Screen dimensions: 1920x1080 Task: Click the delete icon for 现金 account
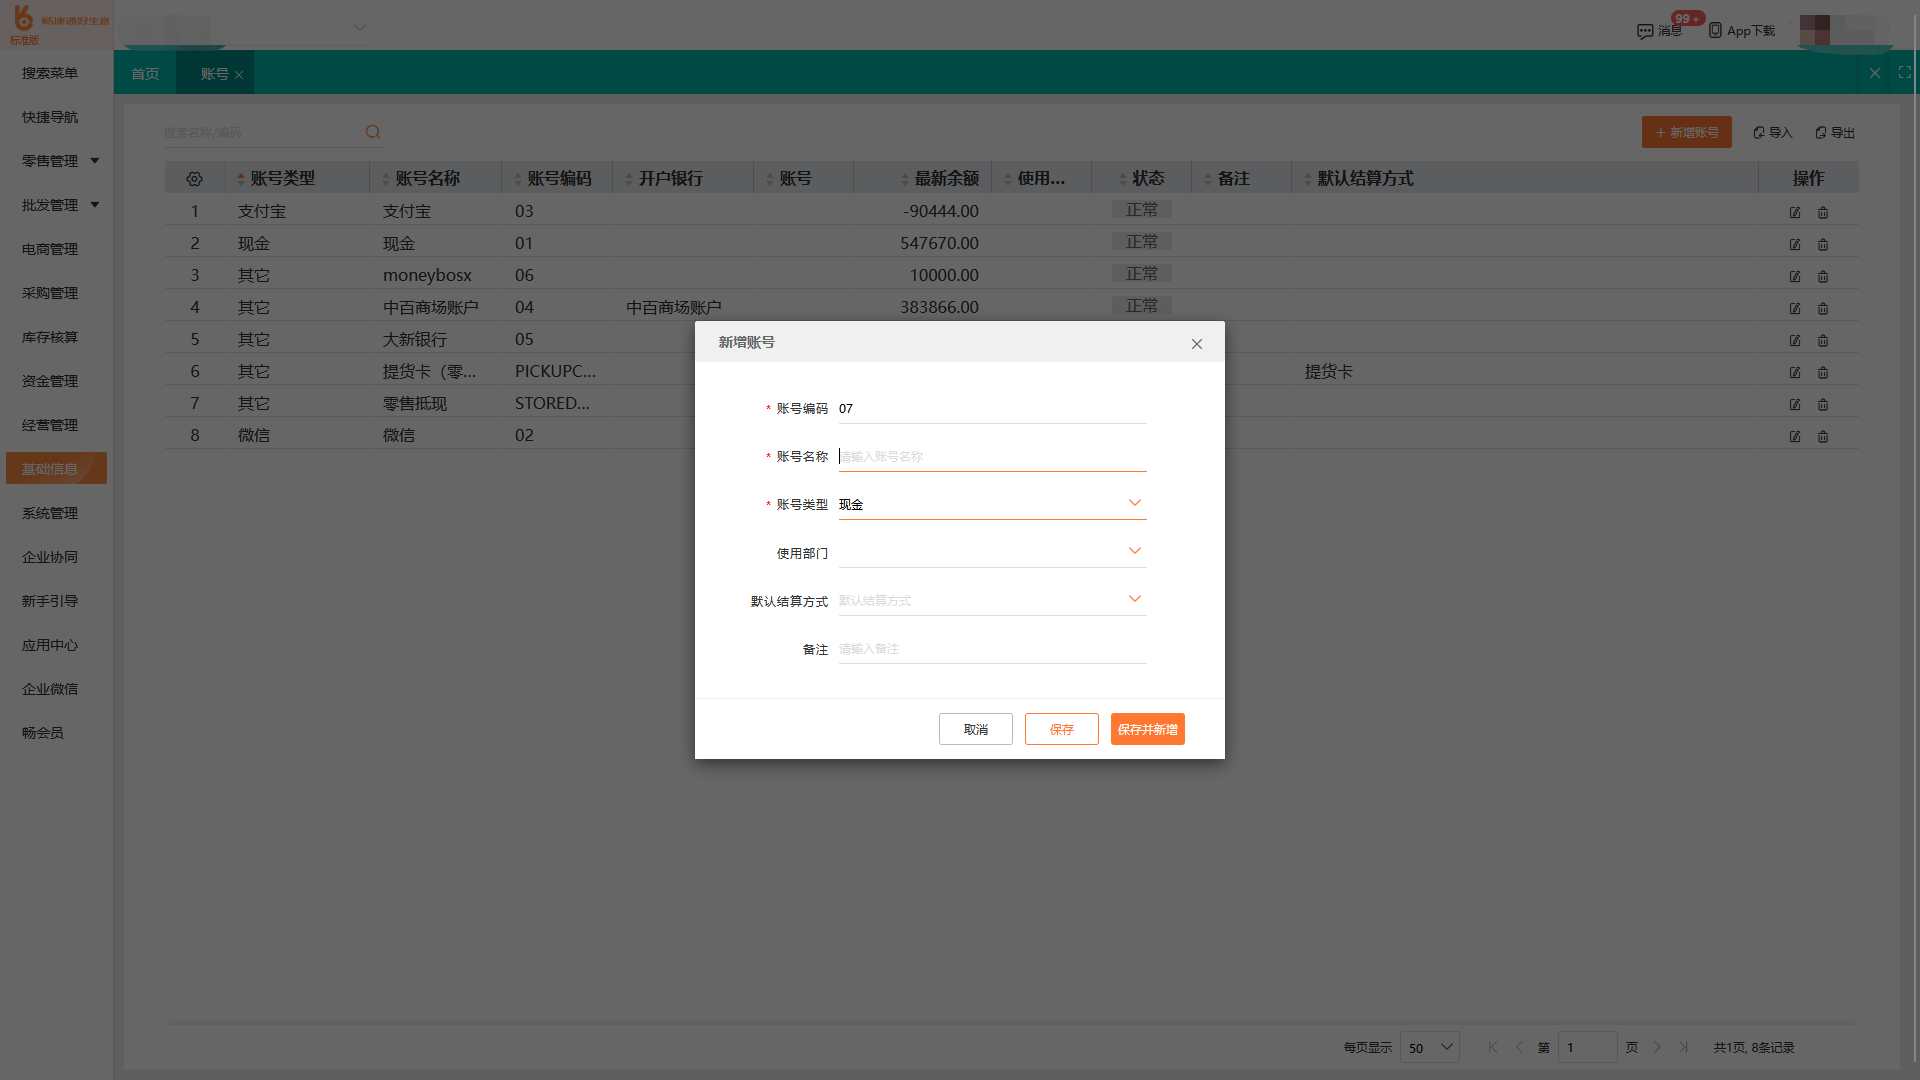click(x=1824, y=244)
